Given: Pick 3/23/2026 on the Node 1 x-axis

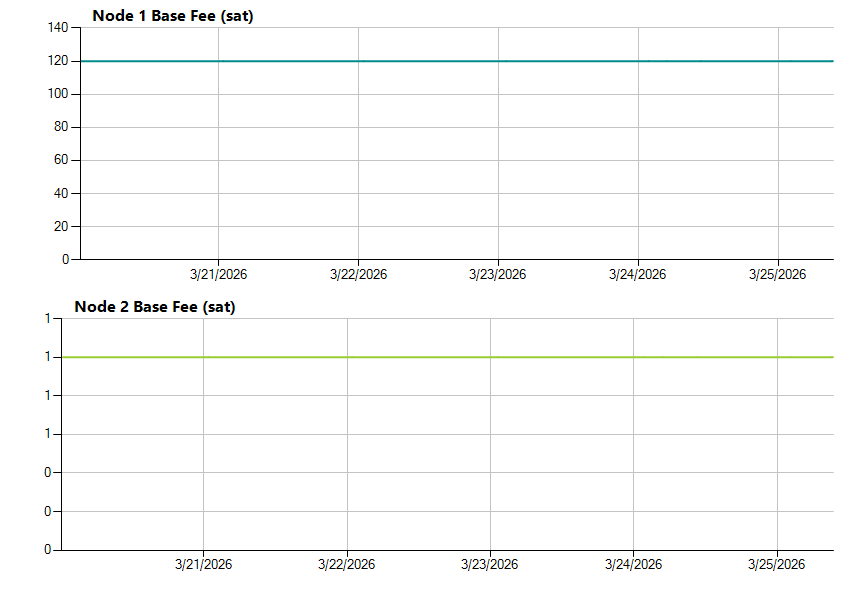Looking at the screenshot, I should [497, 274].
